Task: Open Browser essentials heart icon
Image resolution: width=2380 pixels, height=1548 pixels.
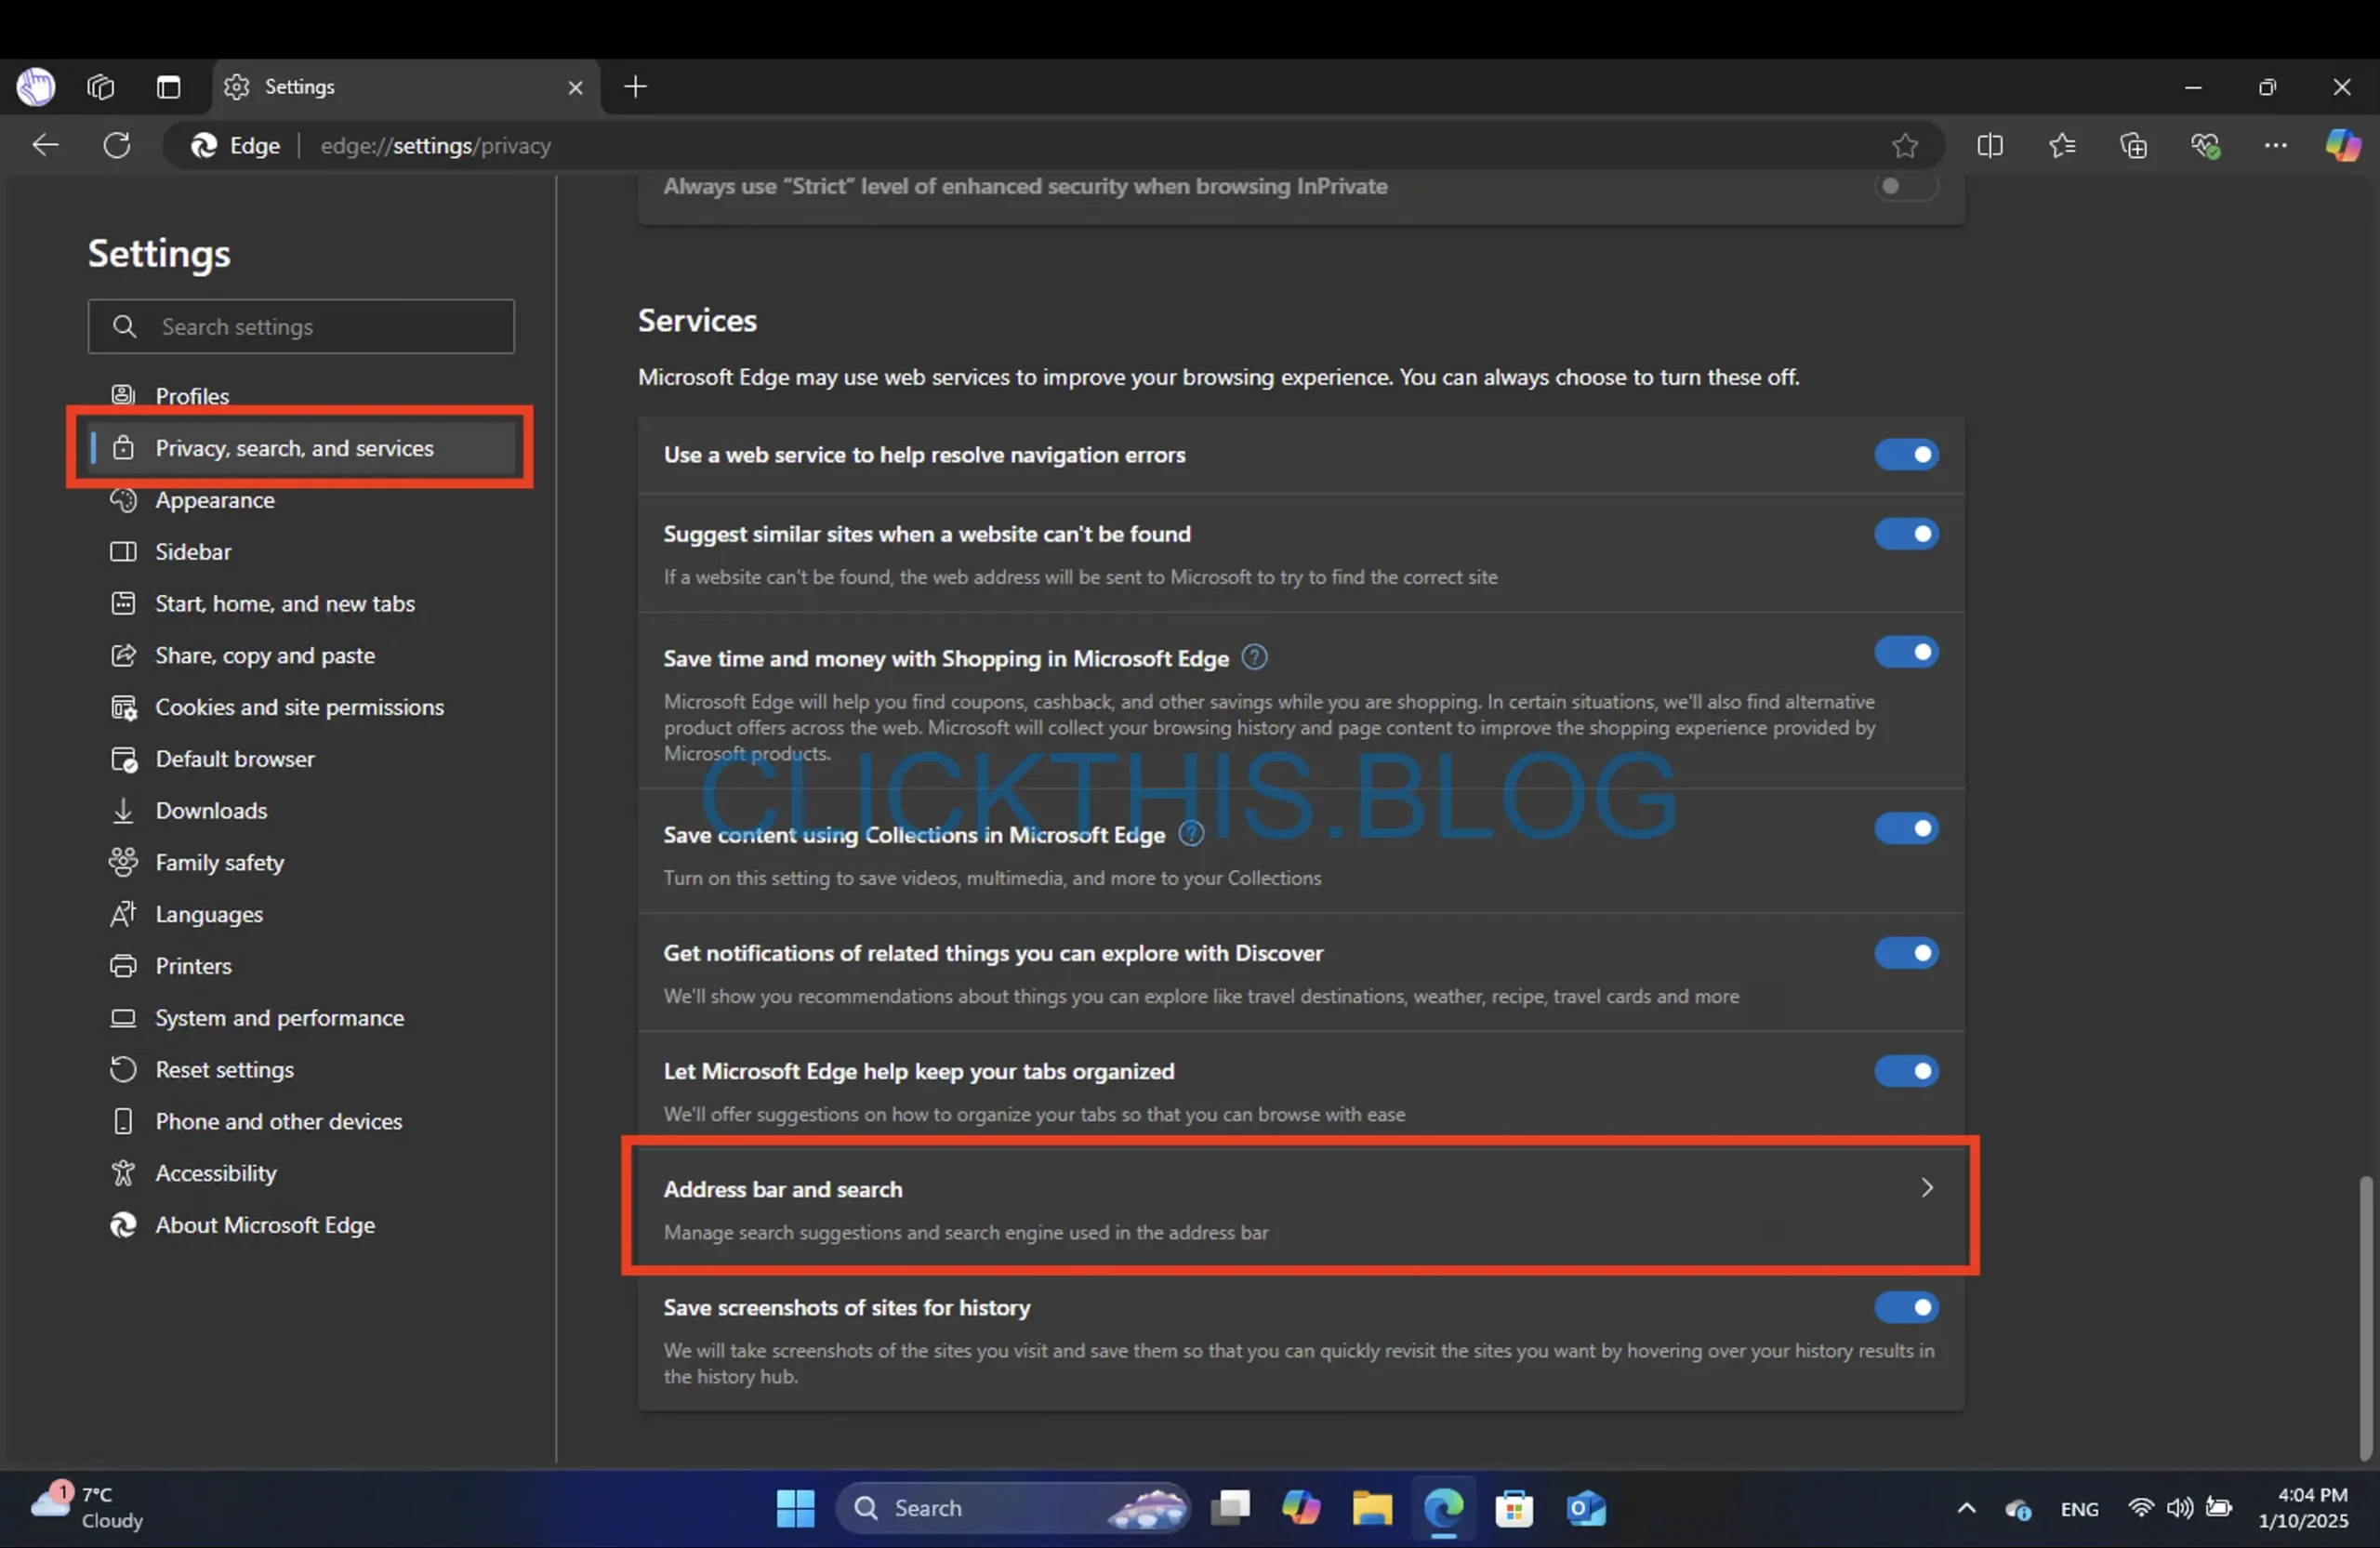Action: click(2205, 146)
